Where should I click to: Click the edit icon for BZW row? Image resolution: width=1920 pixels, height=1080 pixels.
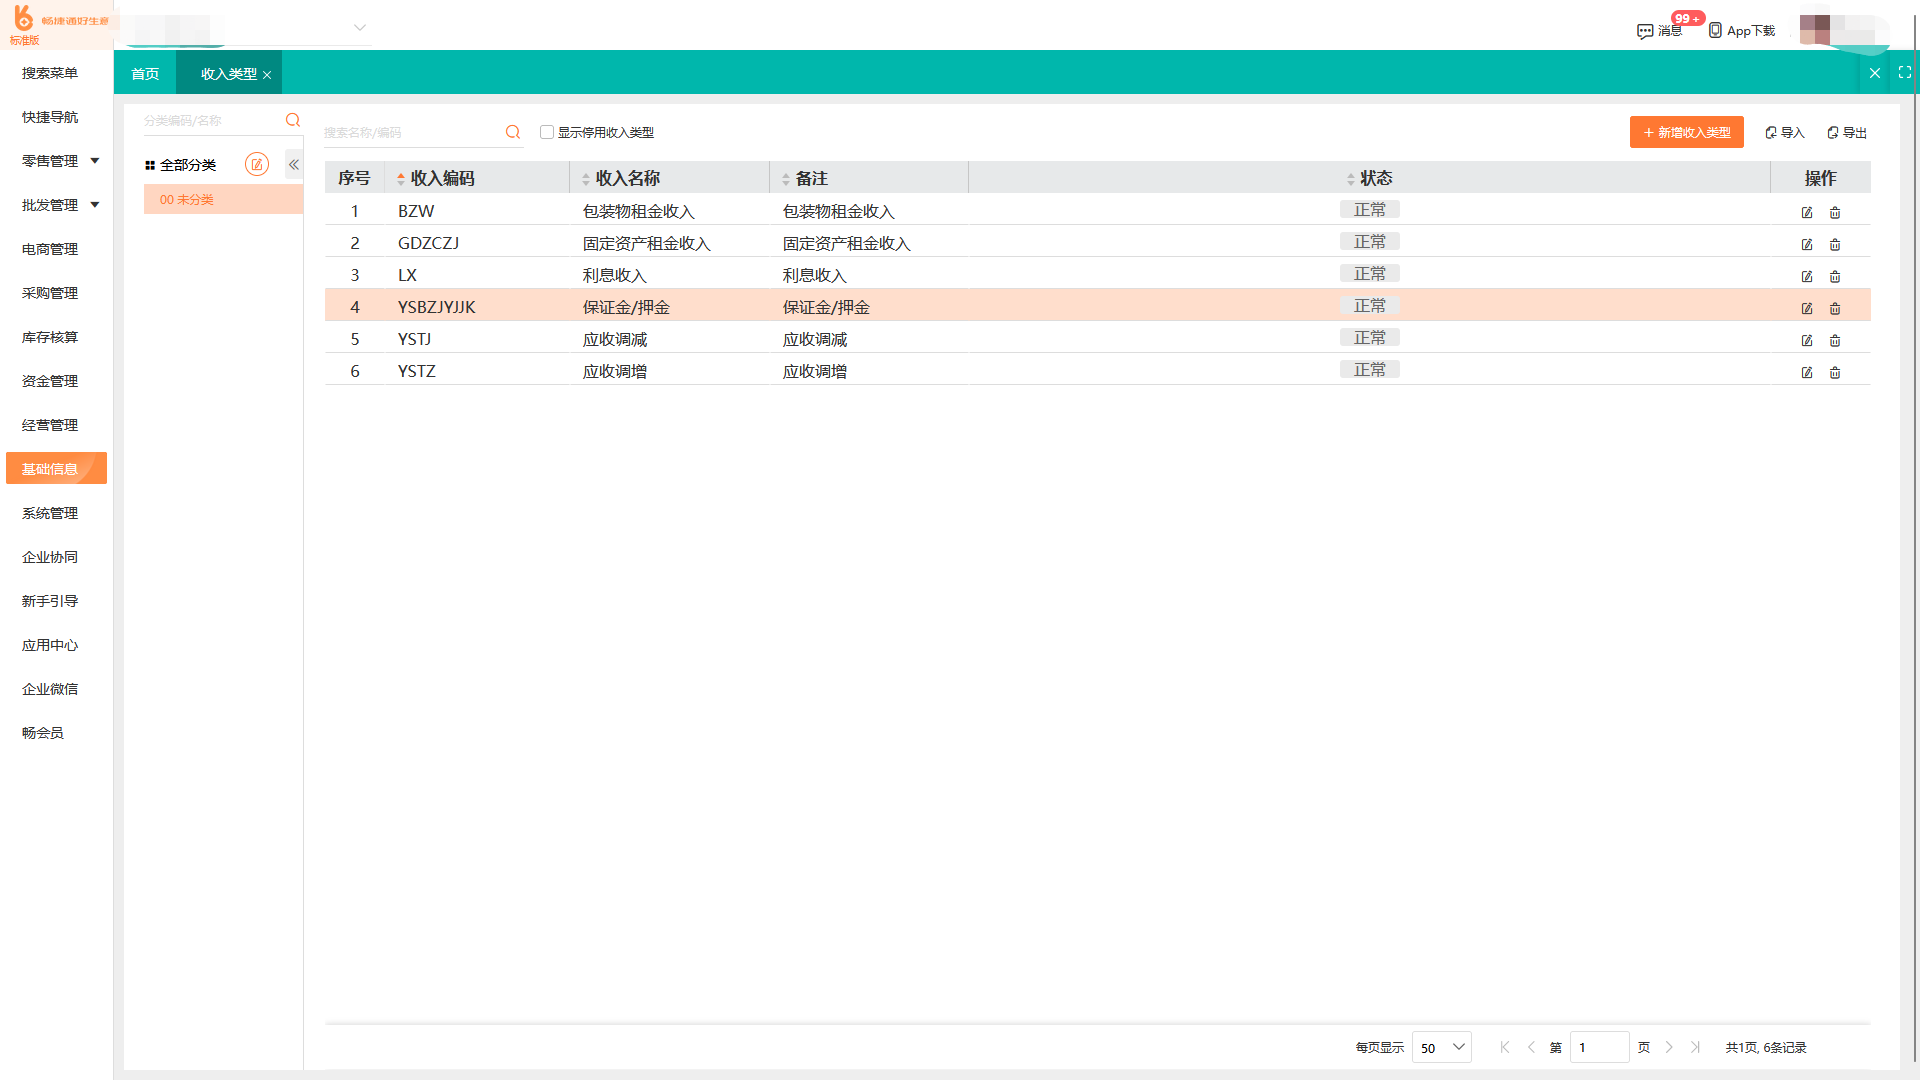(1807, 210)
